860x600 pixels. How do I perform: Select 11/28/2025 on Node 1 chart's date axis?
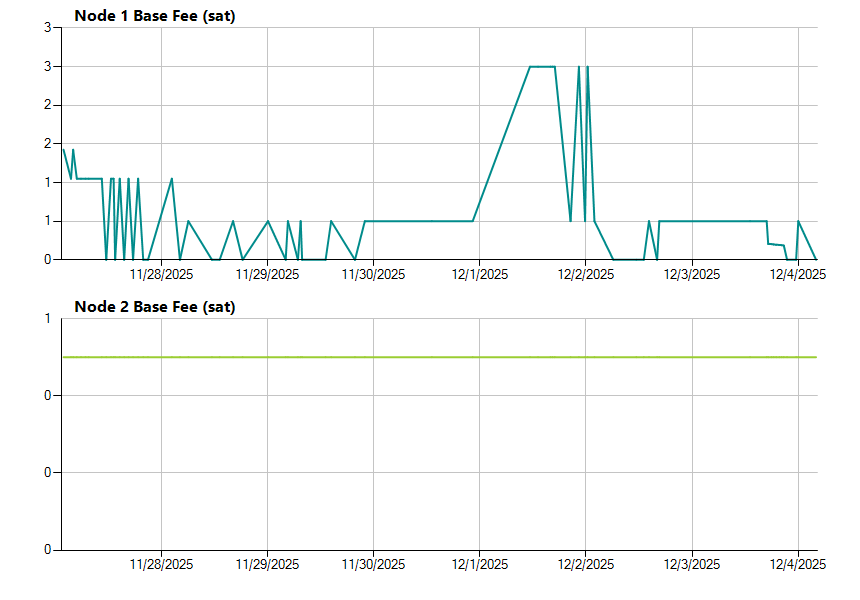point(161,274)
